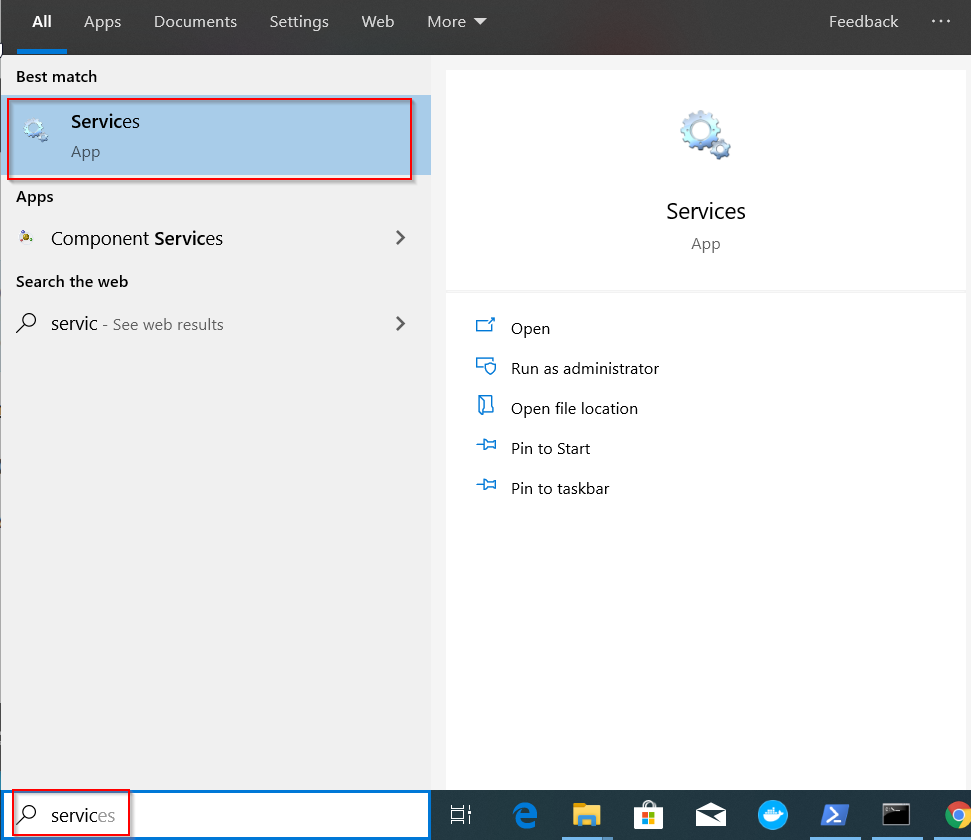
Task: Expand the web results arrow for servic
Action: 400,324
